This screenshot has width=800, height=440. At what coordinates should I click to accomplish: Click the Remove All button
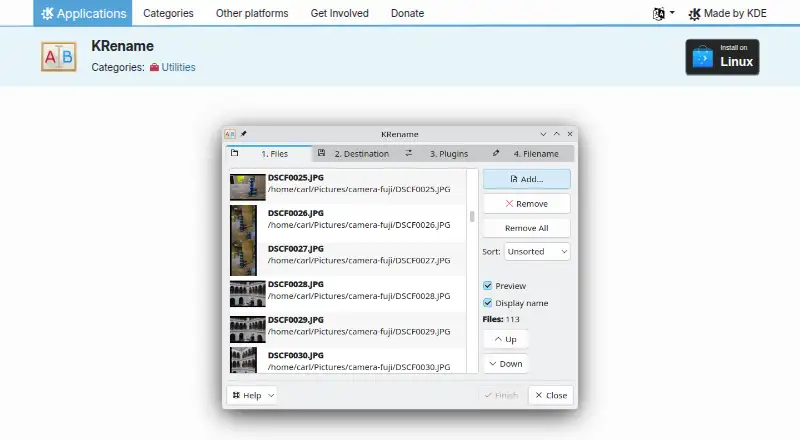(527, 228)
